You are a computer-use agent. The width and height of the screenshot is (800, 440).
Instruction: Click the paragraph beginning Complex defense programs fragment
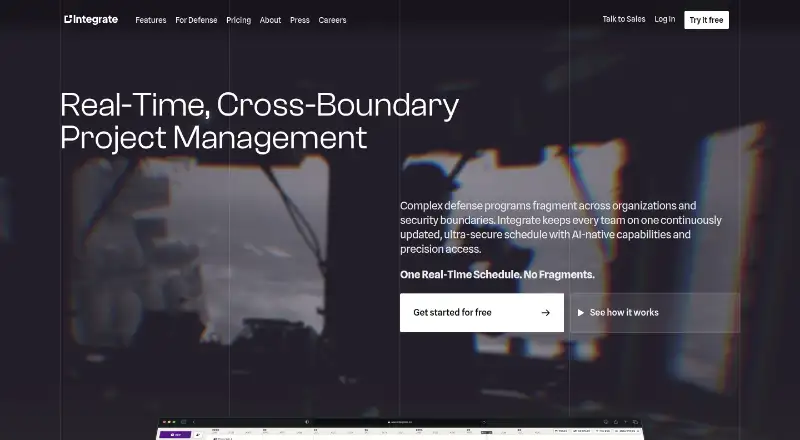tap(561, 227)
